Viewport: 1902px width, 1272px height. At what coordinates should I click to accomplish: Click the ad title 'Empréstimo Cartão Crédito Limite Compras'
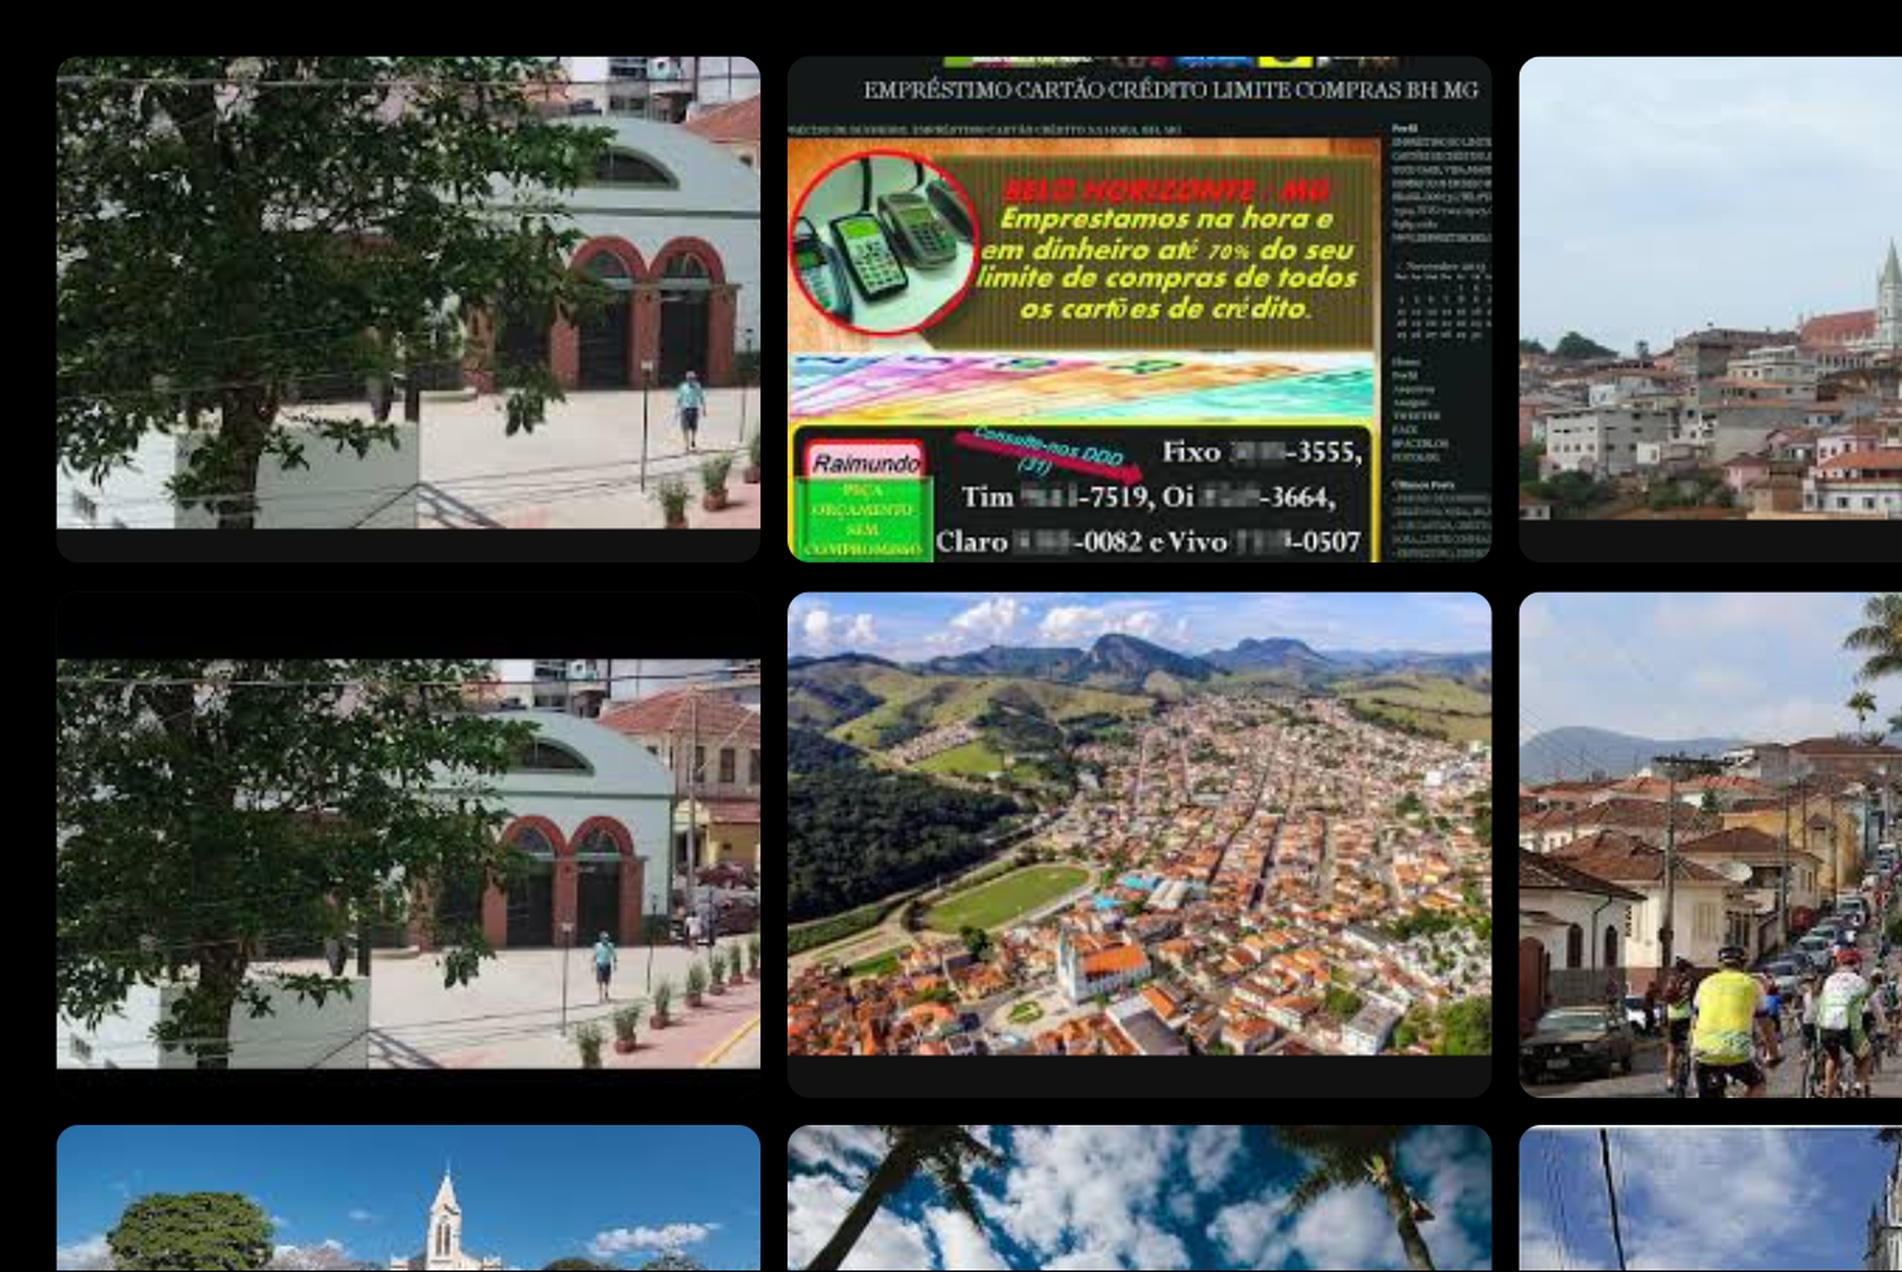[1170, 90]
